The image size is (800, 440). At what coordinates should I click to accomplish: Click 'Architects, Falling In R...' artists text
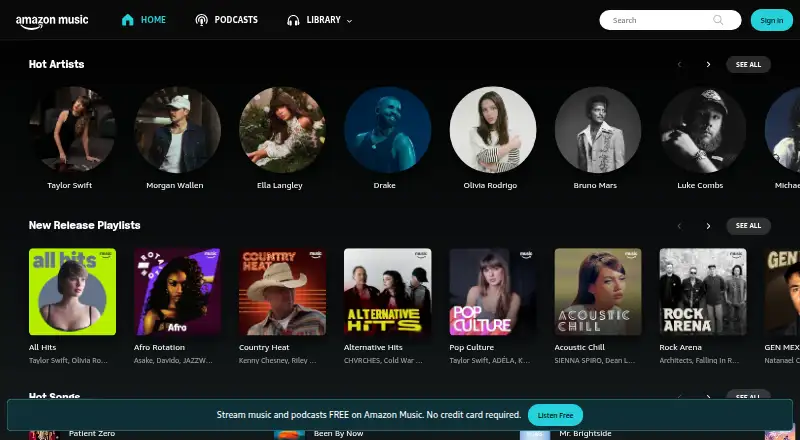tap(699, 360)
